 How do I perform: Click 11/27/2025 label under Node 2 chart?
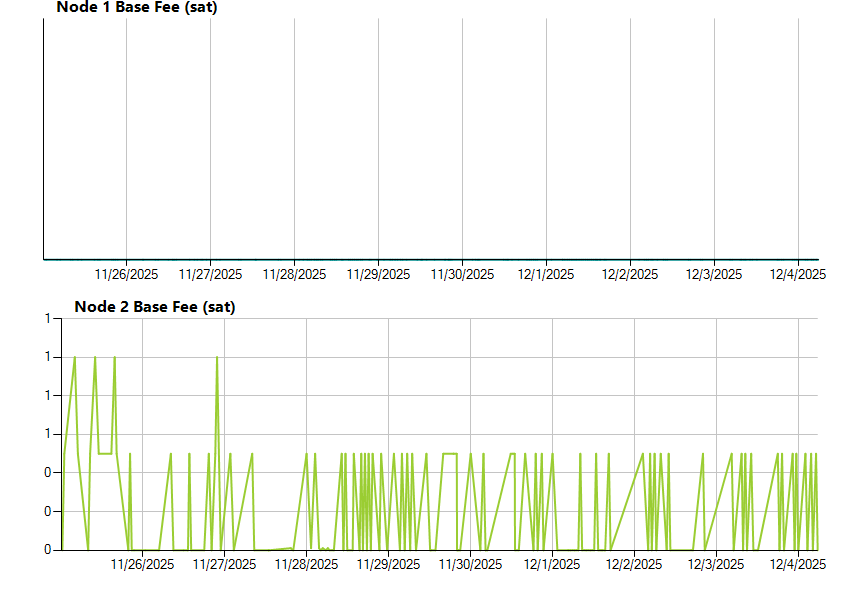click(x=224, y=564)
